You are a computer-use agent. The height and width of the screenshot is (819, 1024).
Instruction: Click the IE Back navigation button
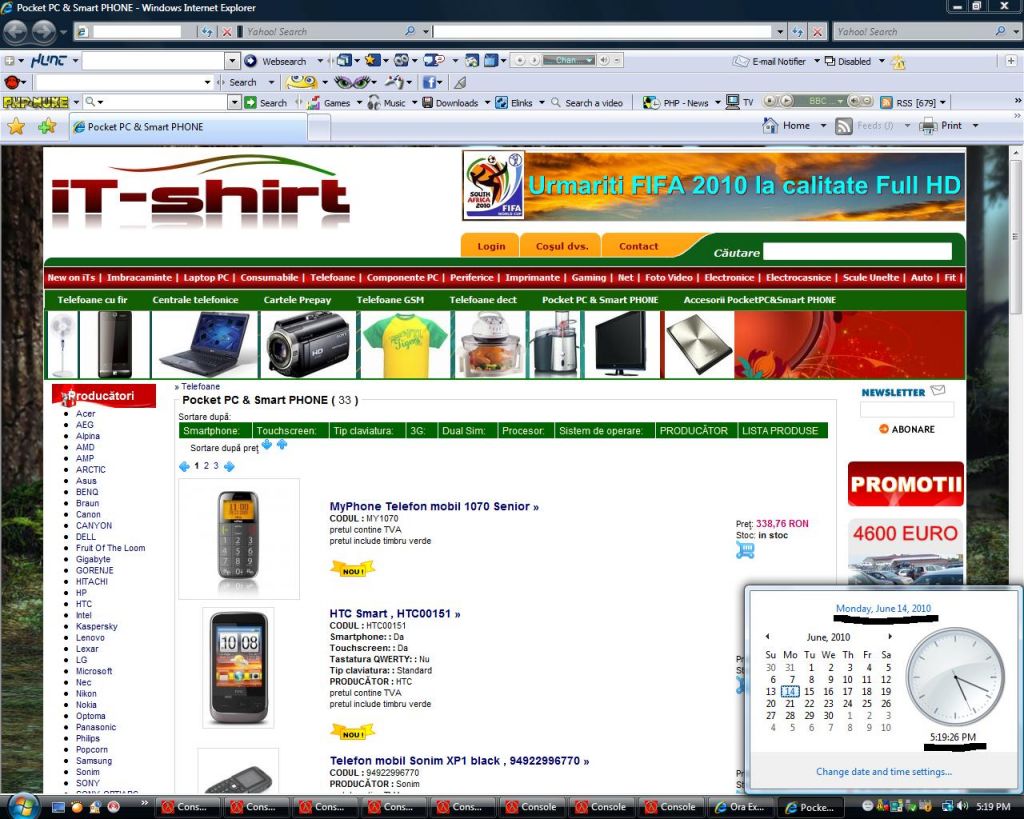click(x=15, y=31)
